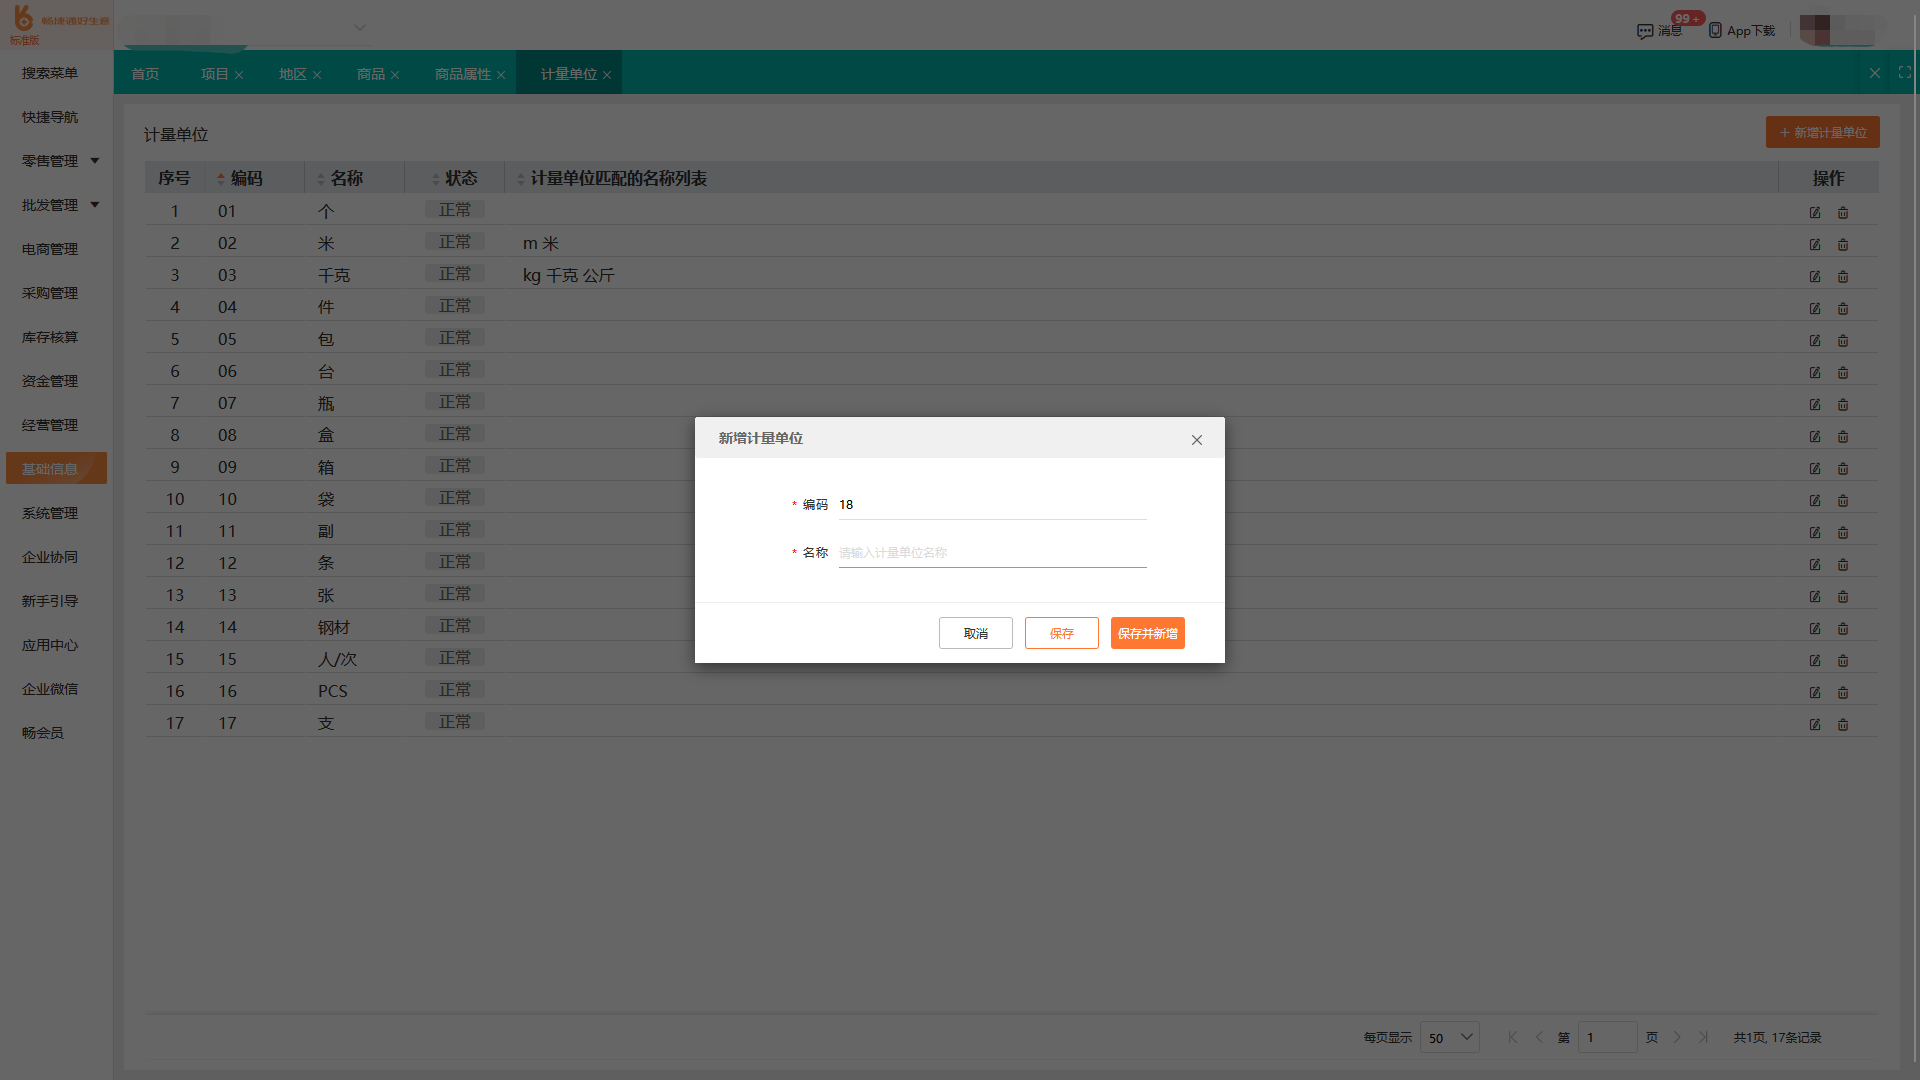Click the close X on the modal dialog
The height and width of the screenshot is (1080, 1920).
tap(1196, 438)
